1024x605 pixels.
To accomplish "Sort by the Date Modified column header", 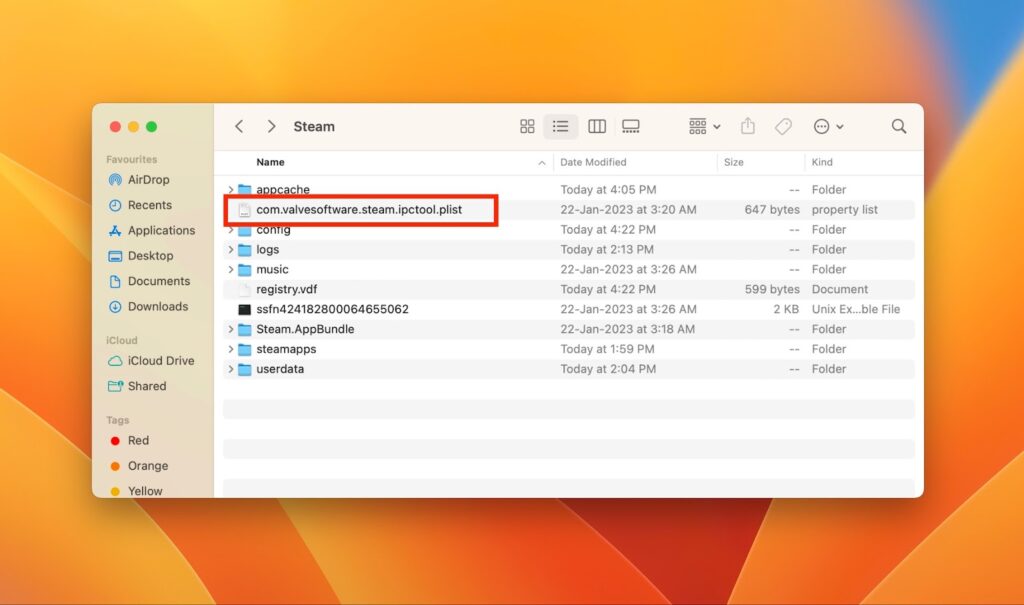I will tap(593, 162).
